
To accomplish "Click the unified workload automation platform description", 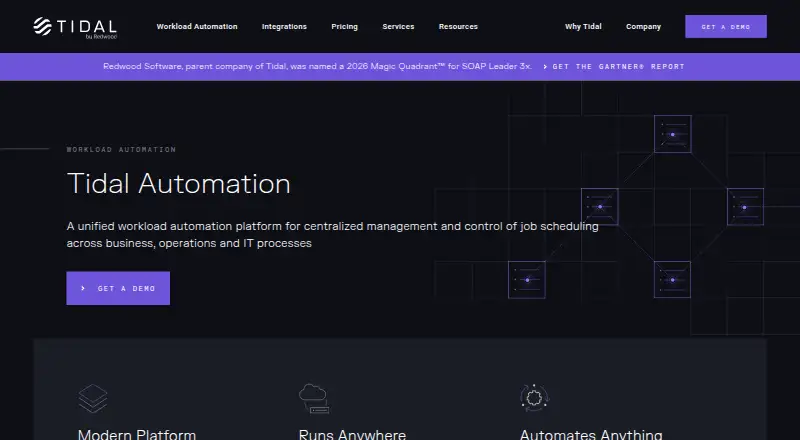I will click(332, 234).
